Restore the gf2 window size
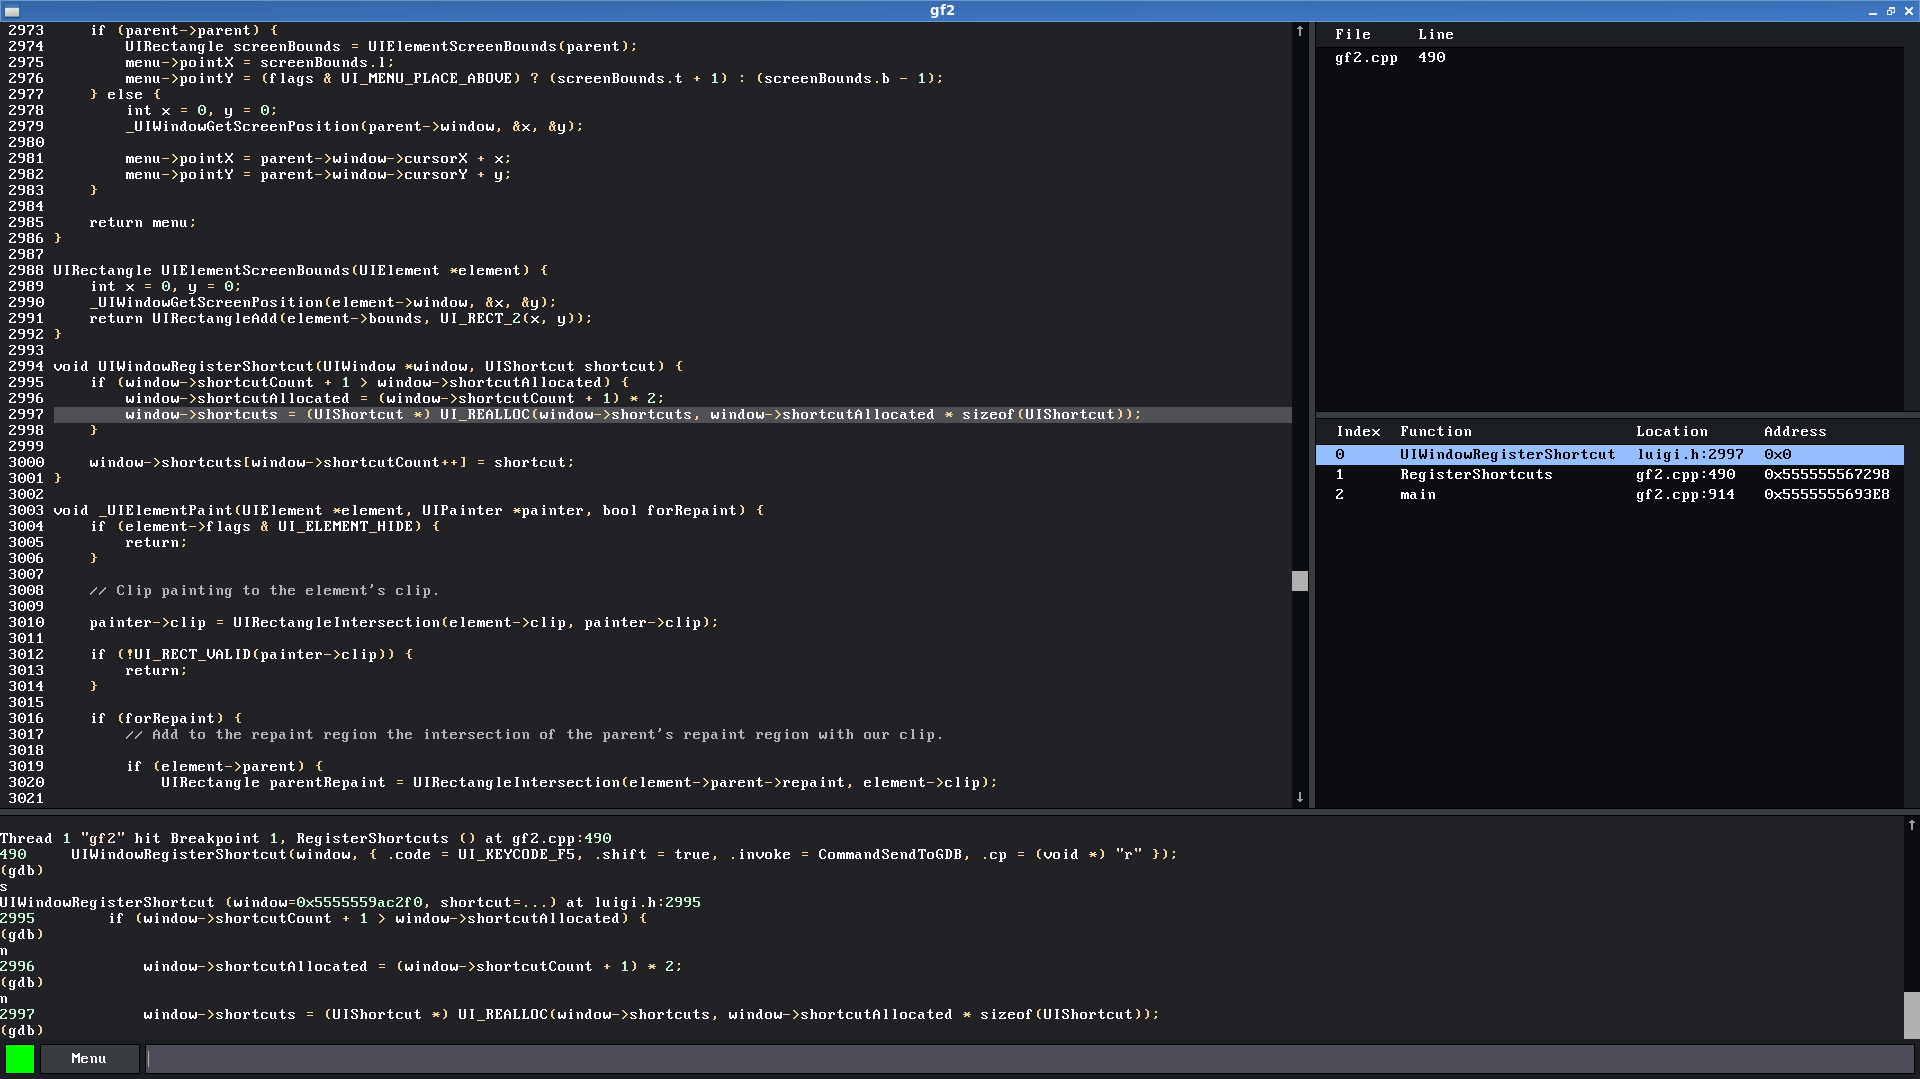 (x=1890, y=11)
